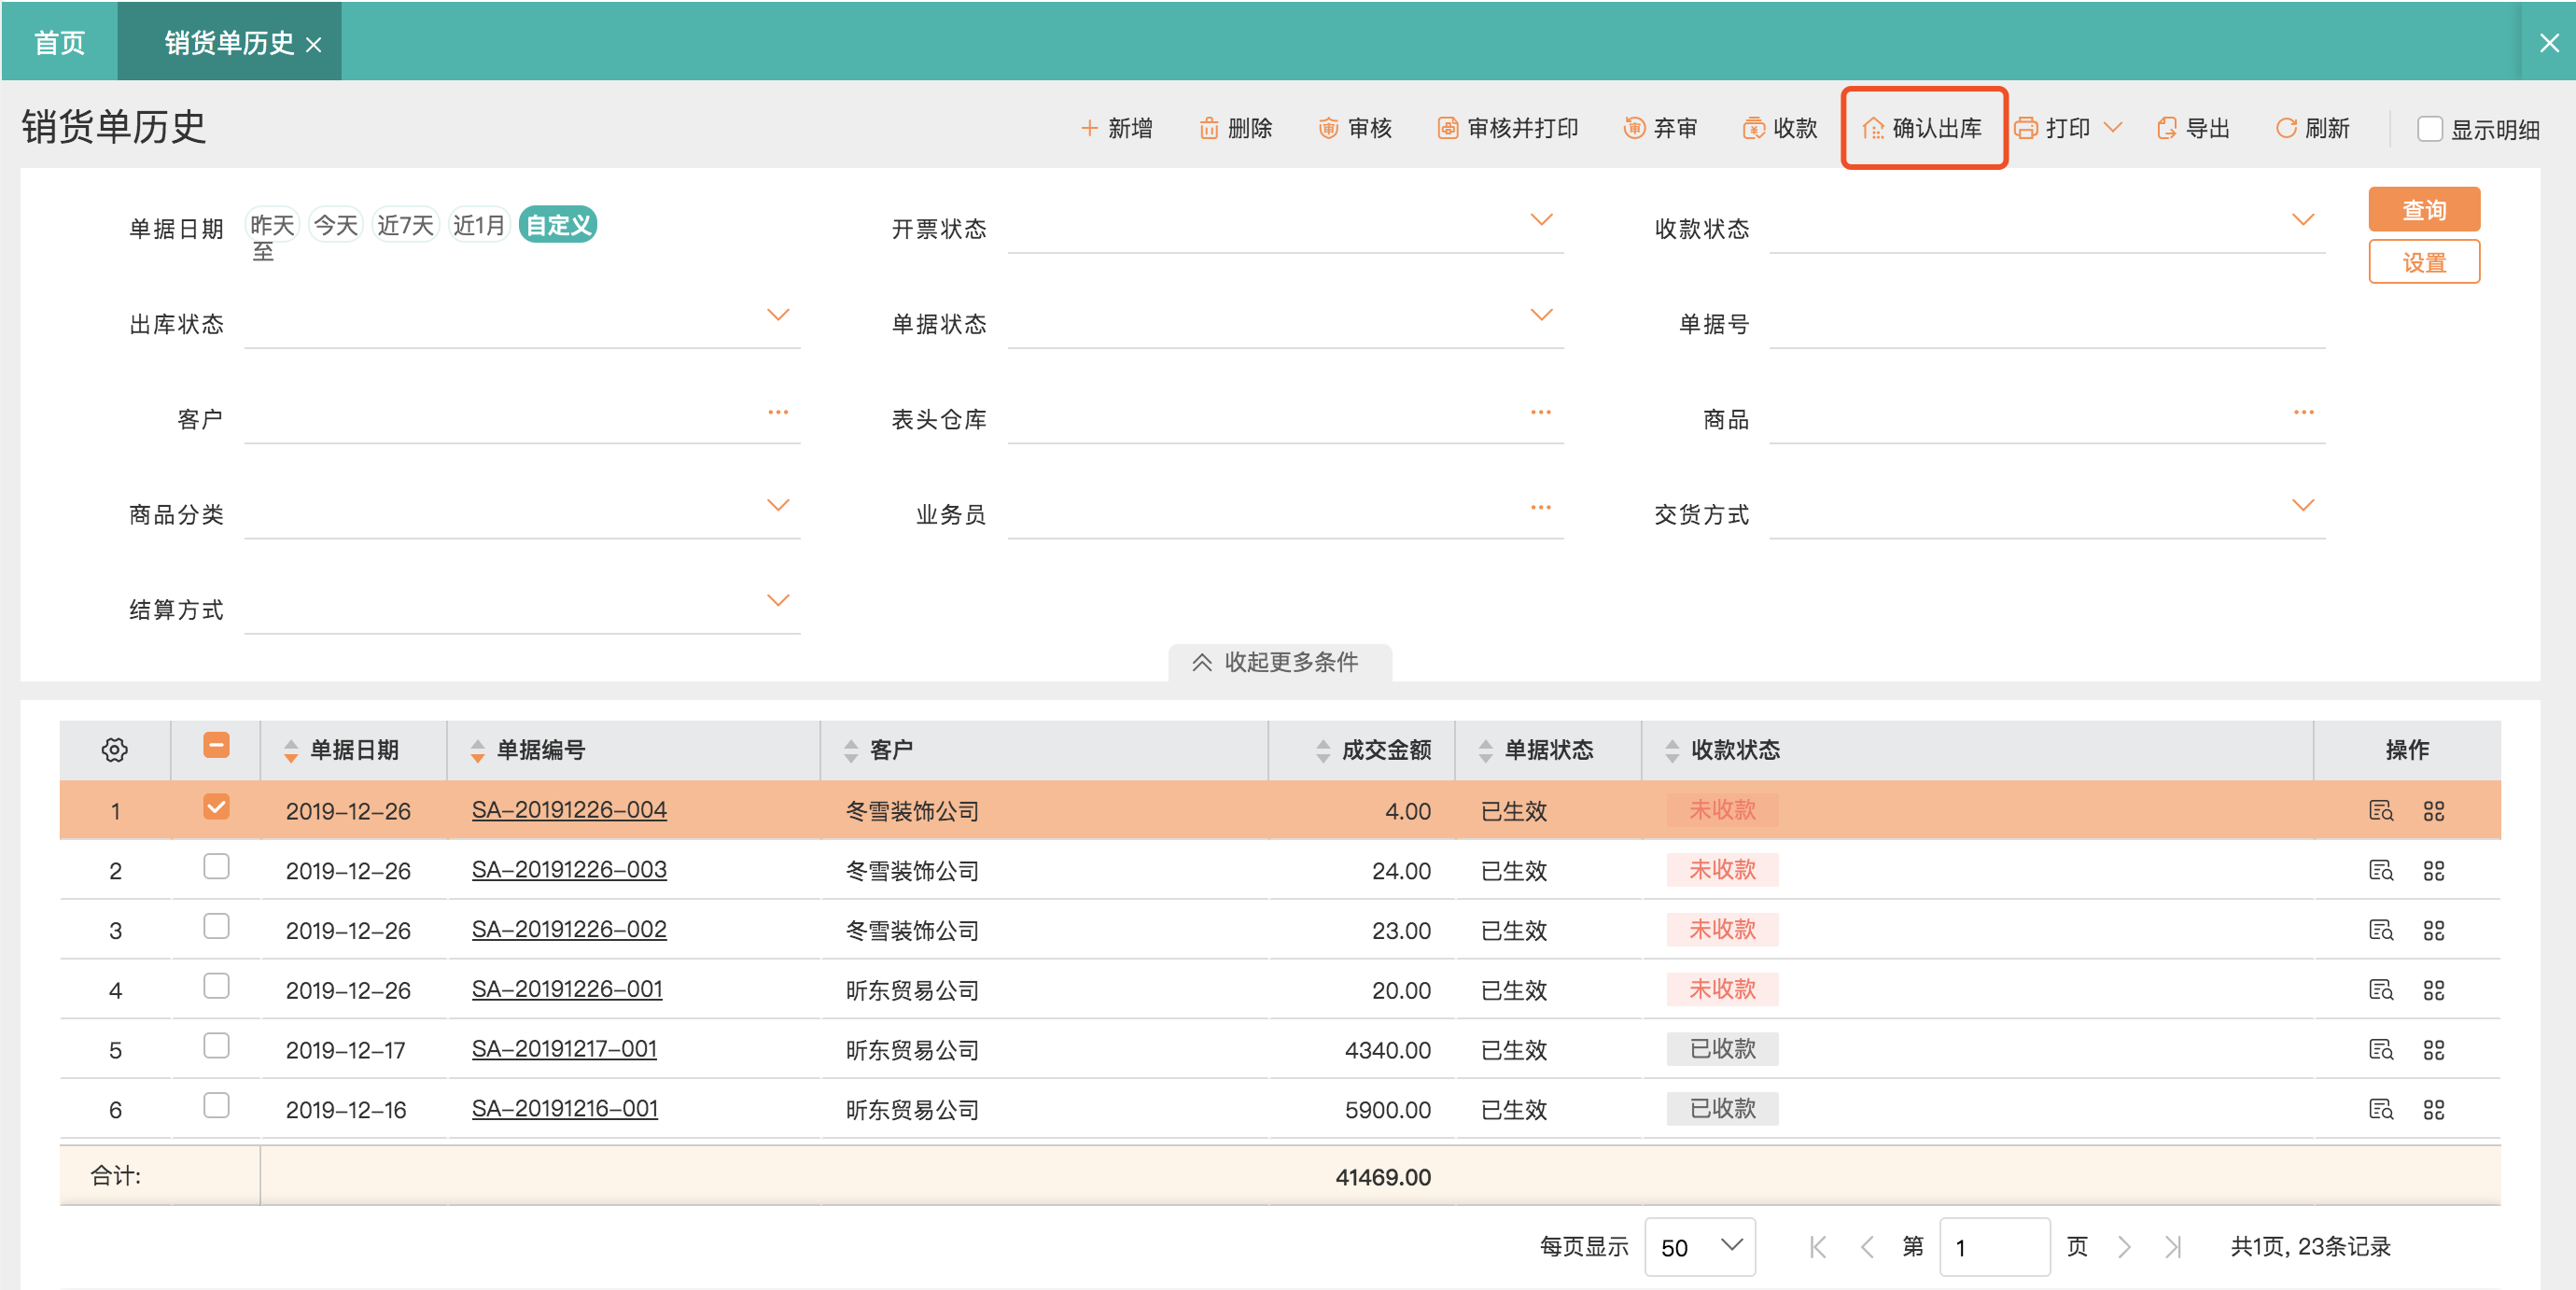Check the checkbox for row 1 SA-20191226-004
The width and height of the screenshot is (2576, 1290).
tap(216, 806)
